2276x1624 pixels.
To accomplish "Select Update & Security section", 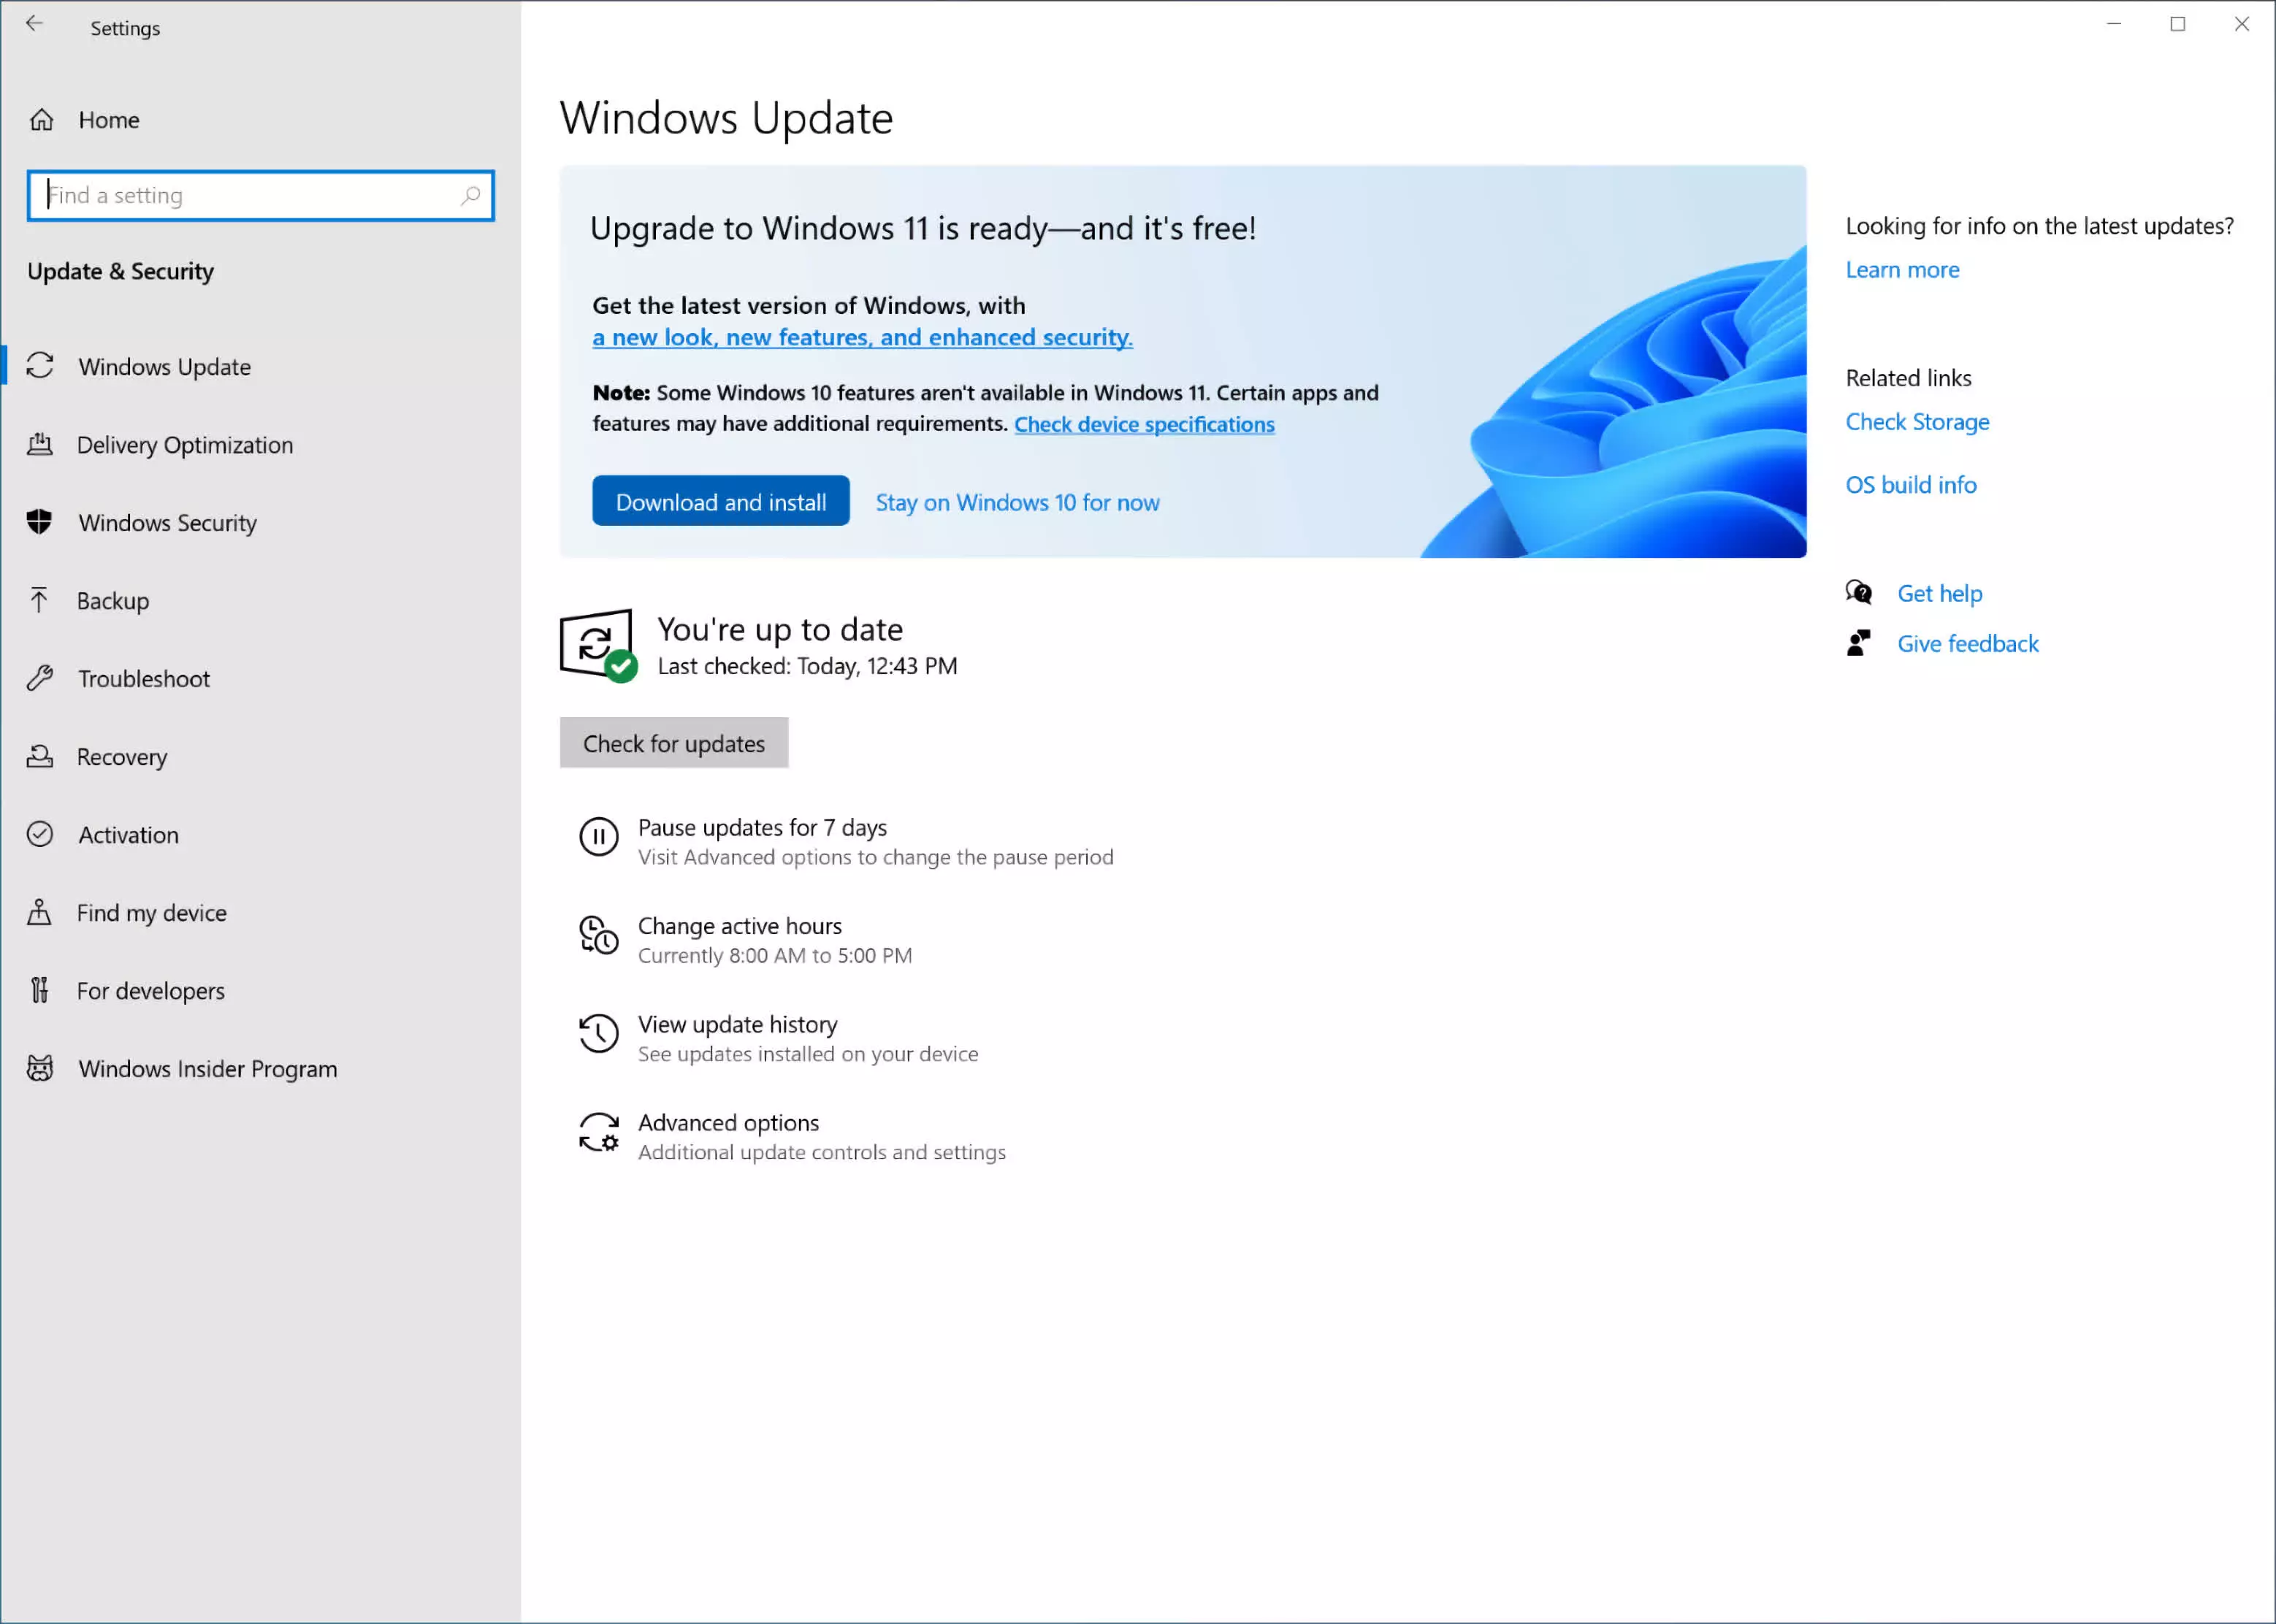I will click(121, 271).
